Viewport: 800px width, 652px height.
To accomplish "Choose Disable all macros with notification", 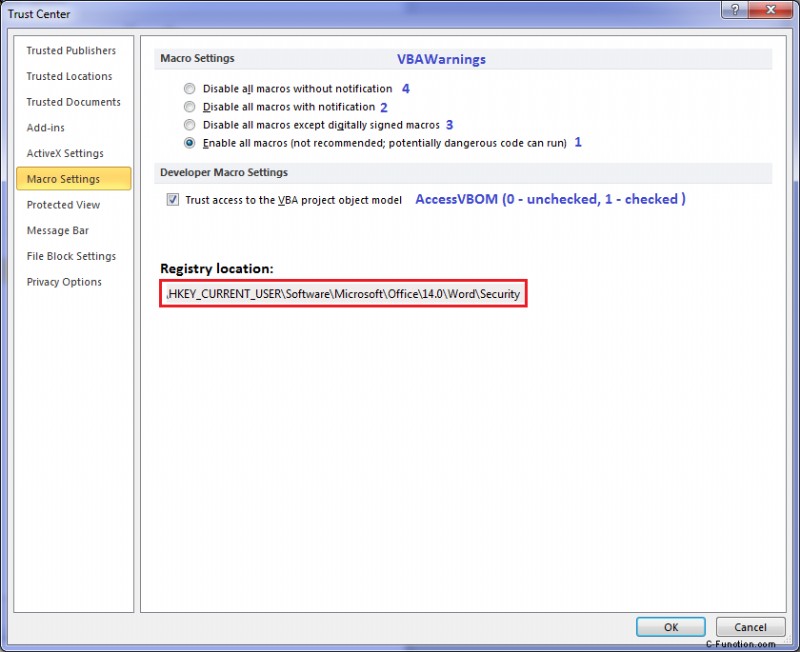I will point(190,107).
